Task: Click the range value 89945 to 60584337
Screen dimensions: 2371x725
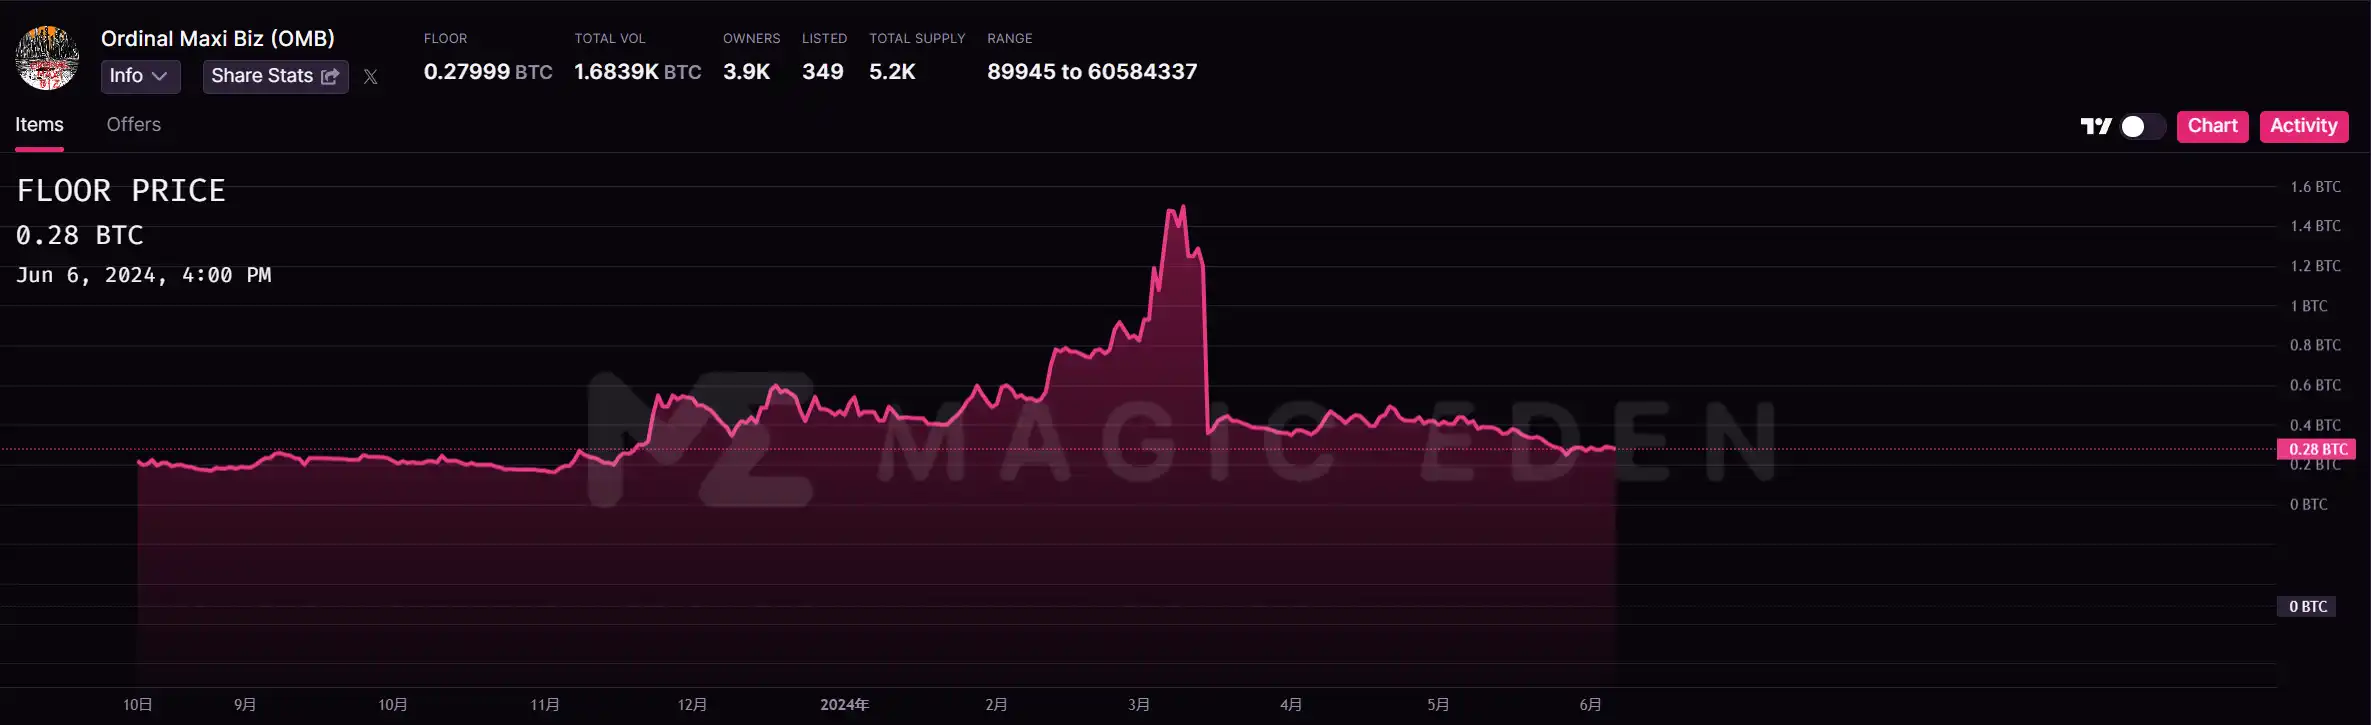Action: (x=1091, y=72)
